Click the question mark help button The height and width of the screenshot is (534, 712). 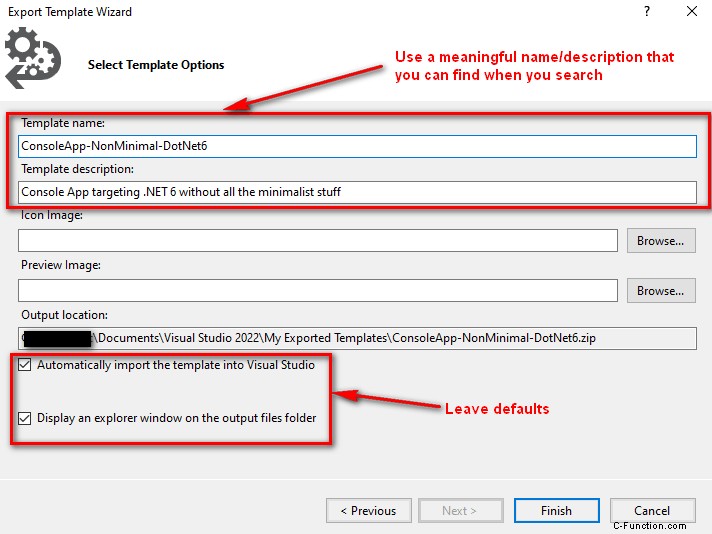point(646,12)
